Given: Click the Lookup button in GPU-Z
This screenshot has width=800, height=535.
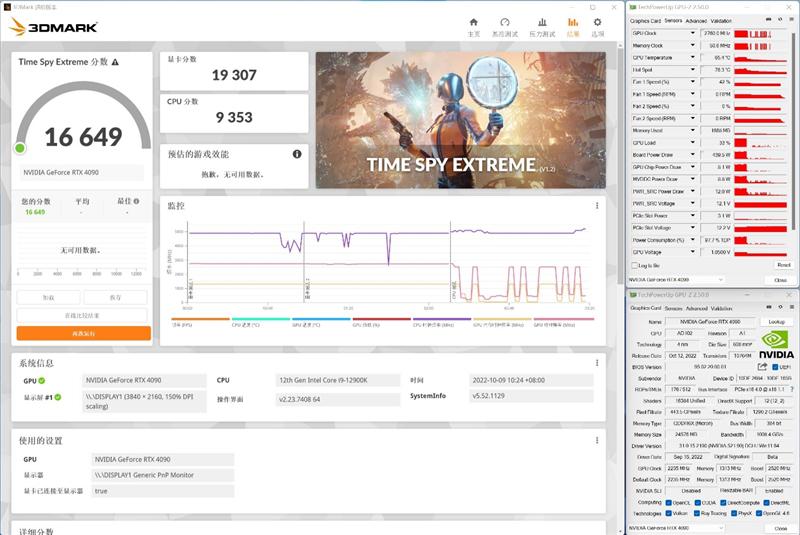Looking at the screenshot, I should pyautogui.click(x=776, y=322).
